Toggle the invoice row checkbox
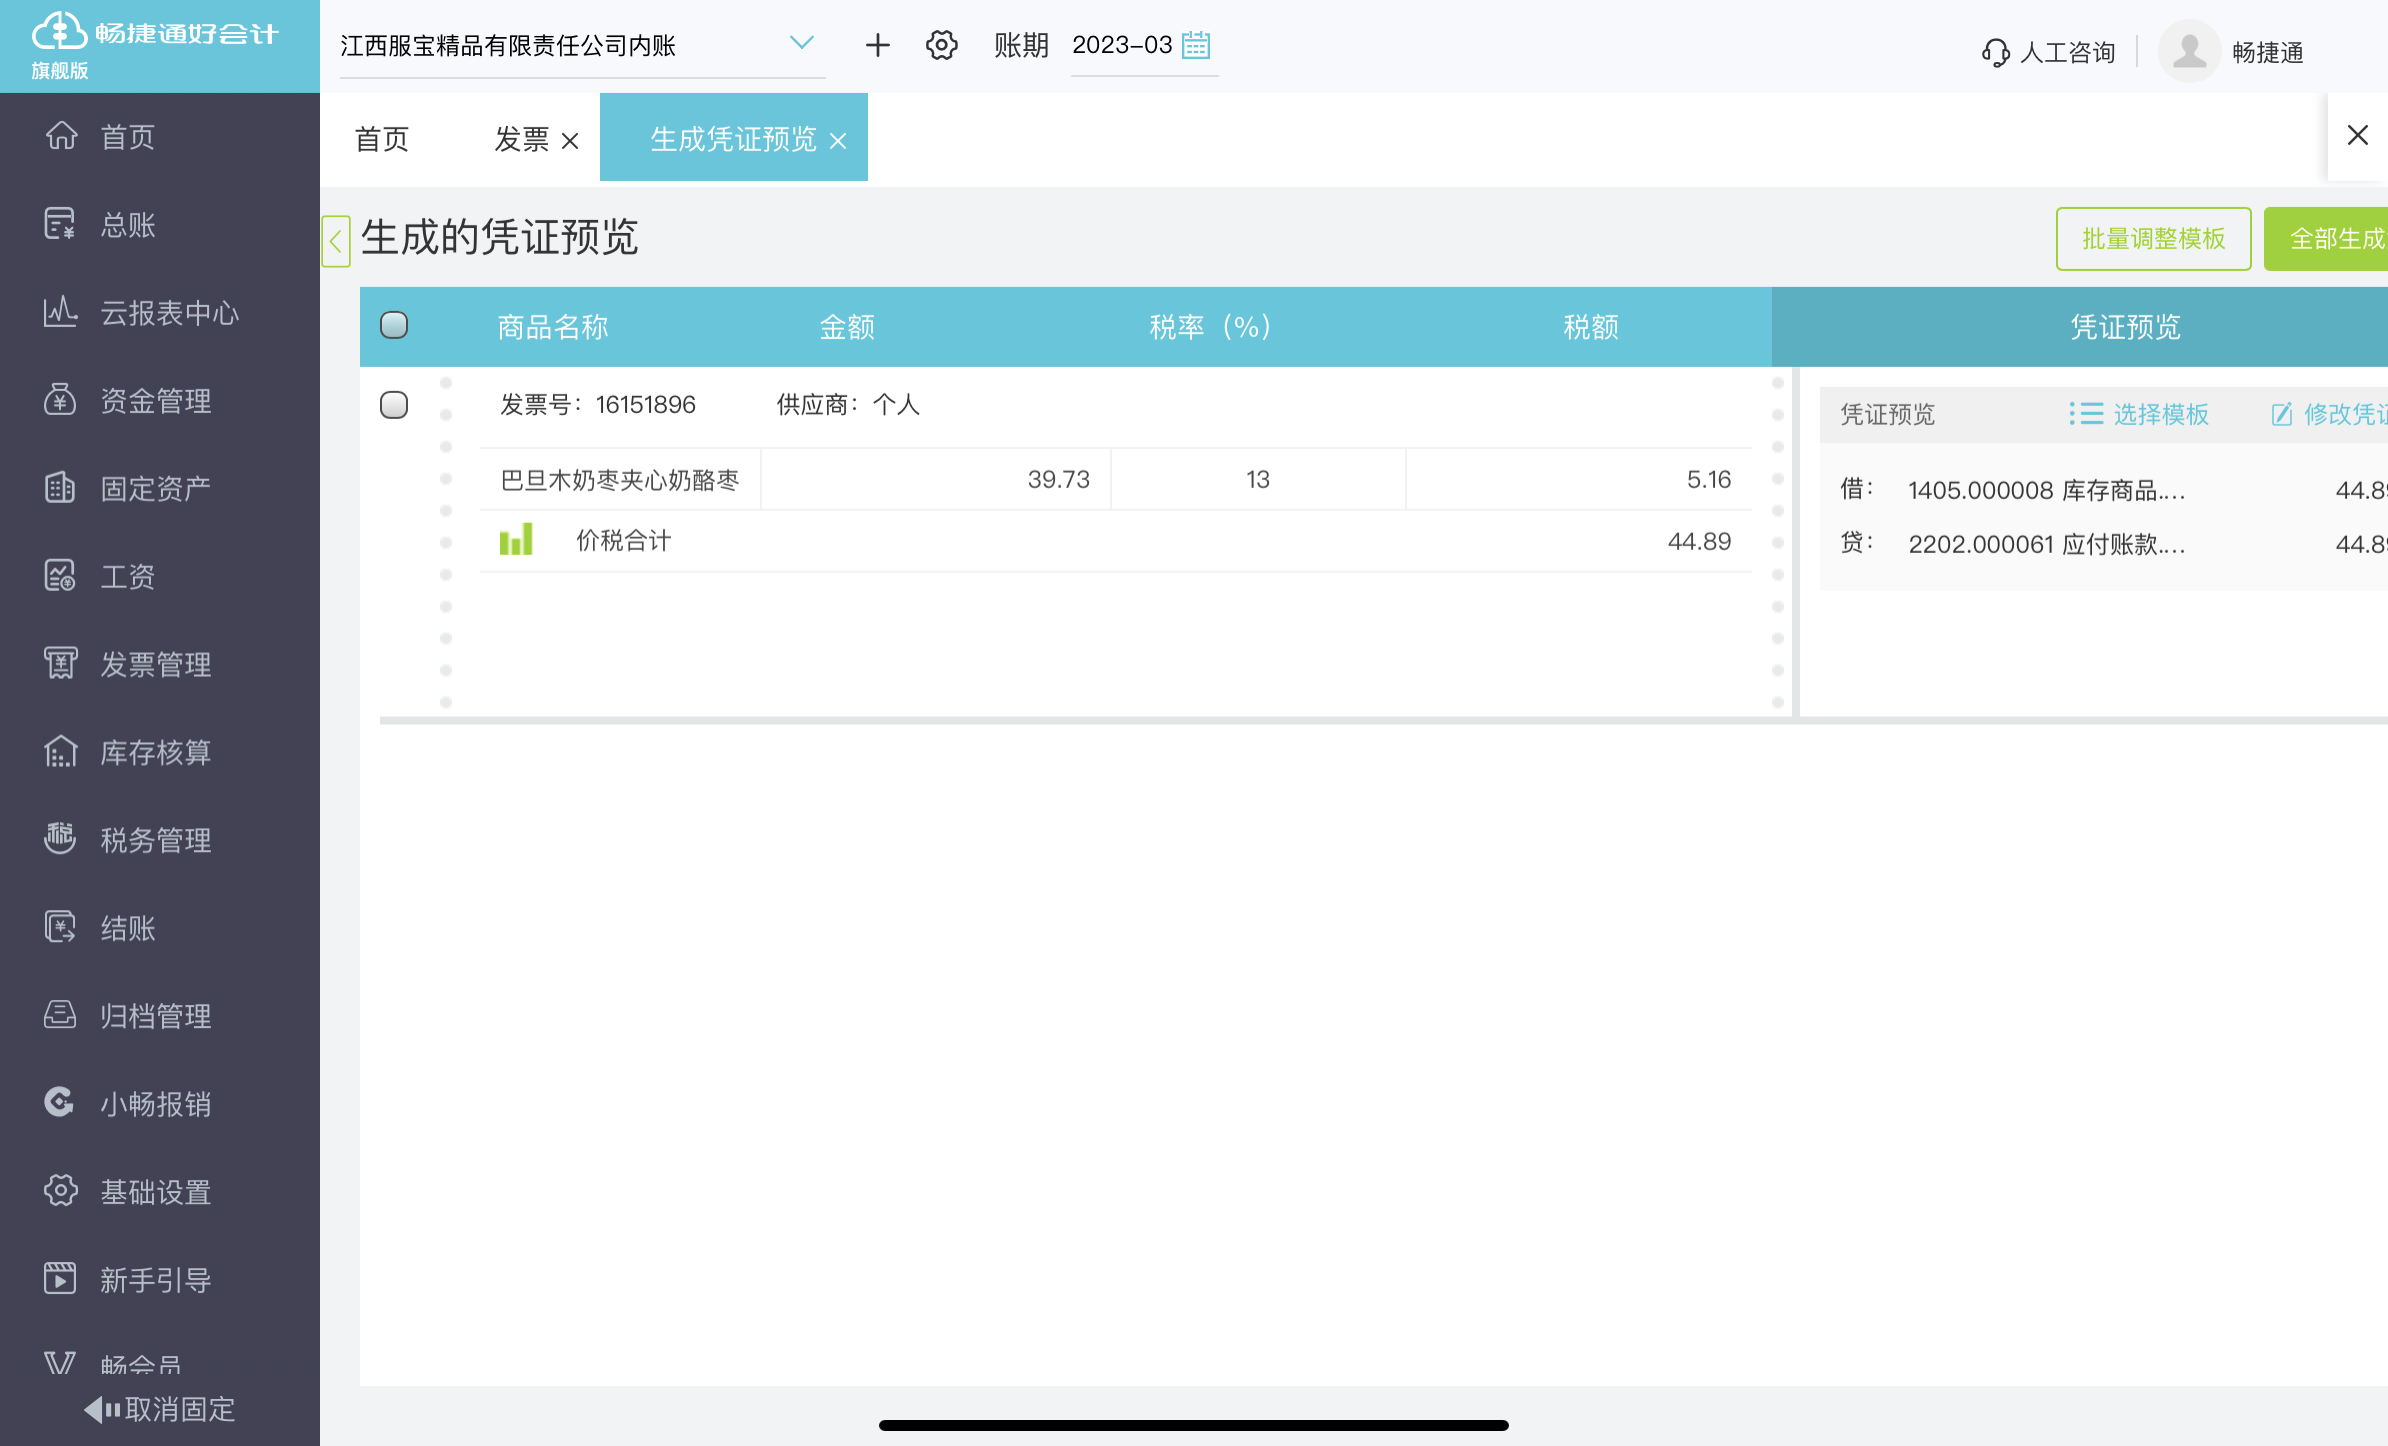 (x=394, y=404)
